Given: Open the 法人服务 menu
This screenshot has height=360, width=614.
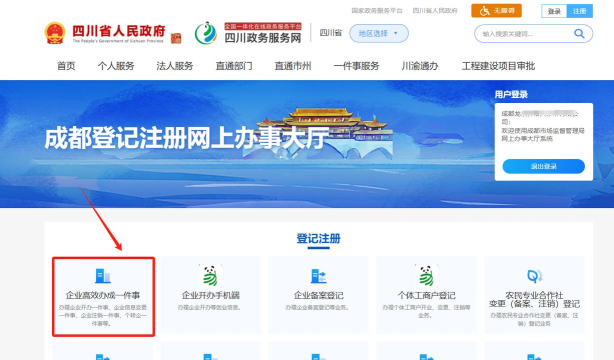Looking at the screenshot, I should click(x=175, y=66).
